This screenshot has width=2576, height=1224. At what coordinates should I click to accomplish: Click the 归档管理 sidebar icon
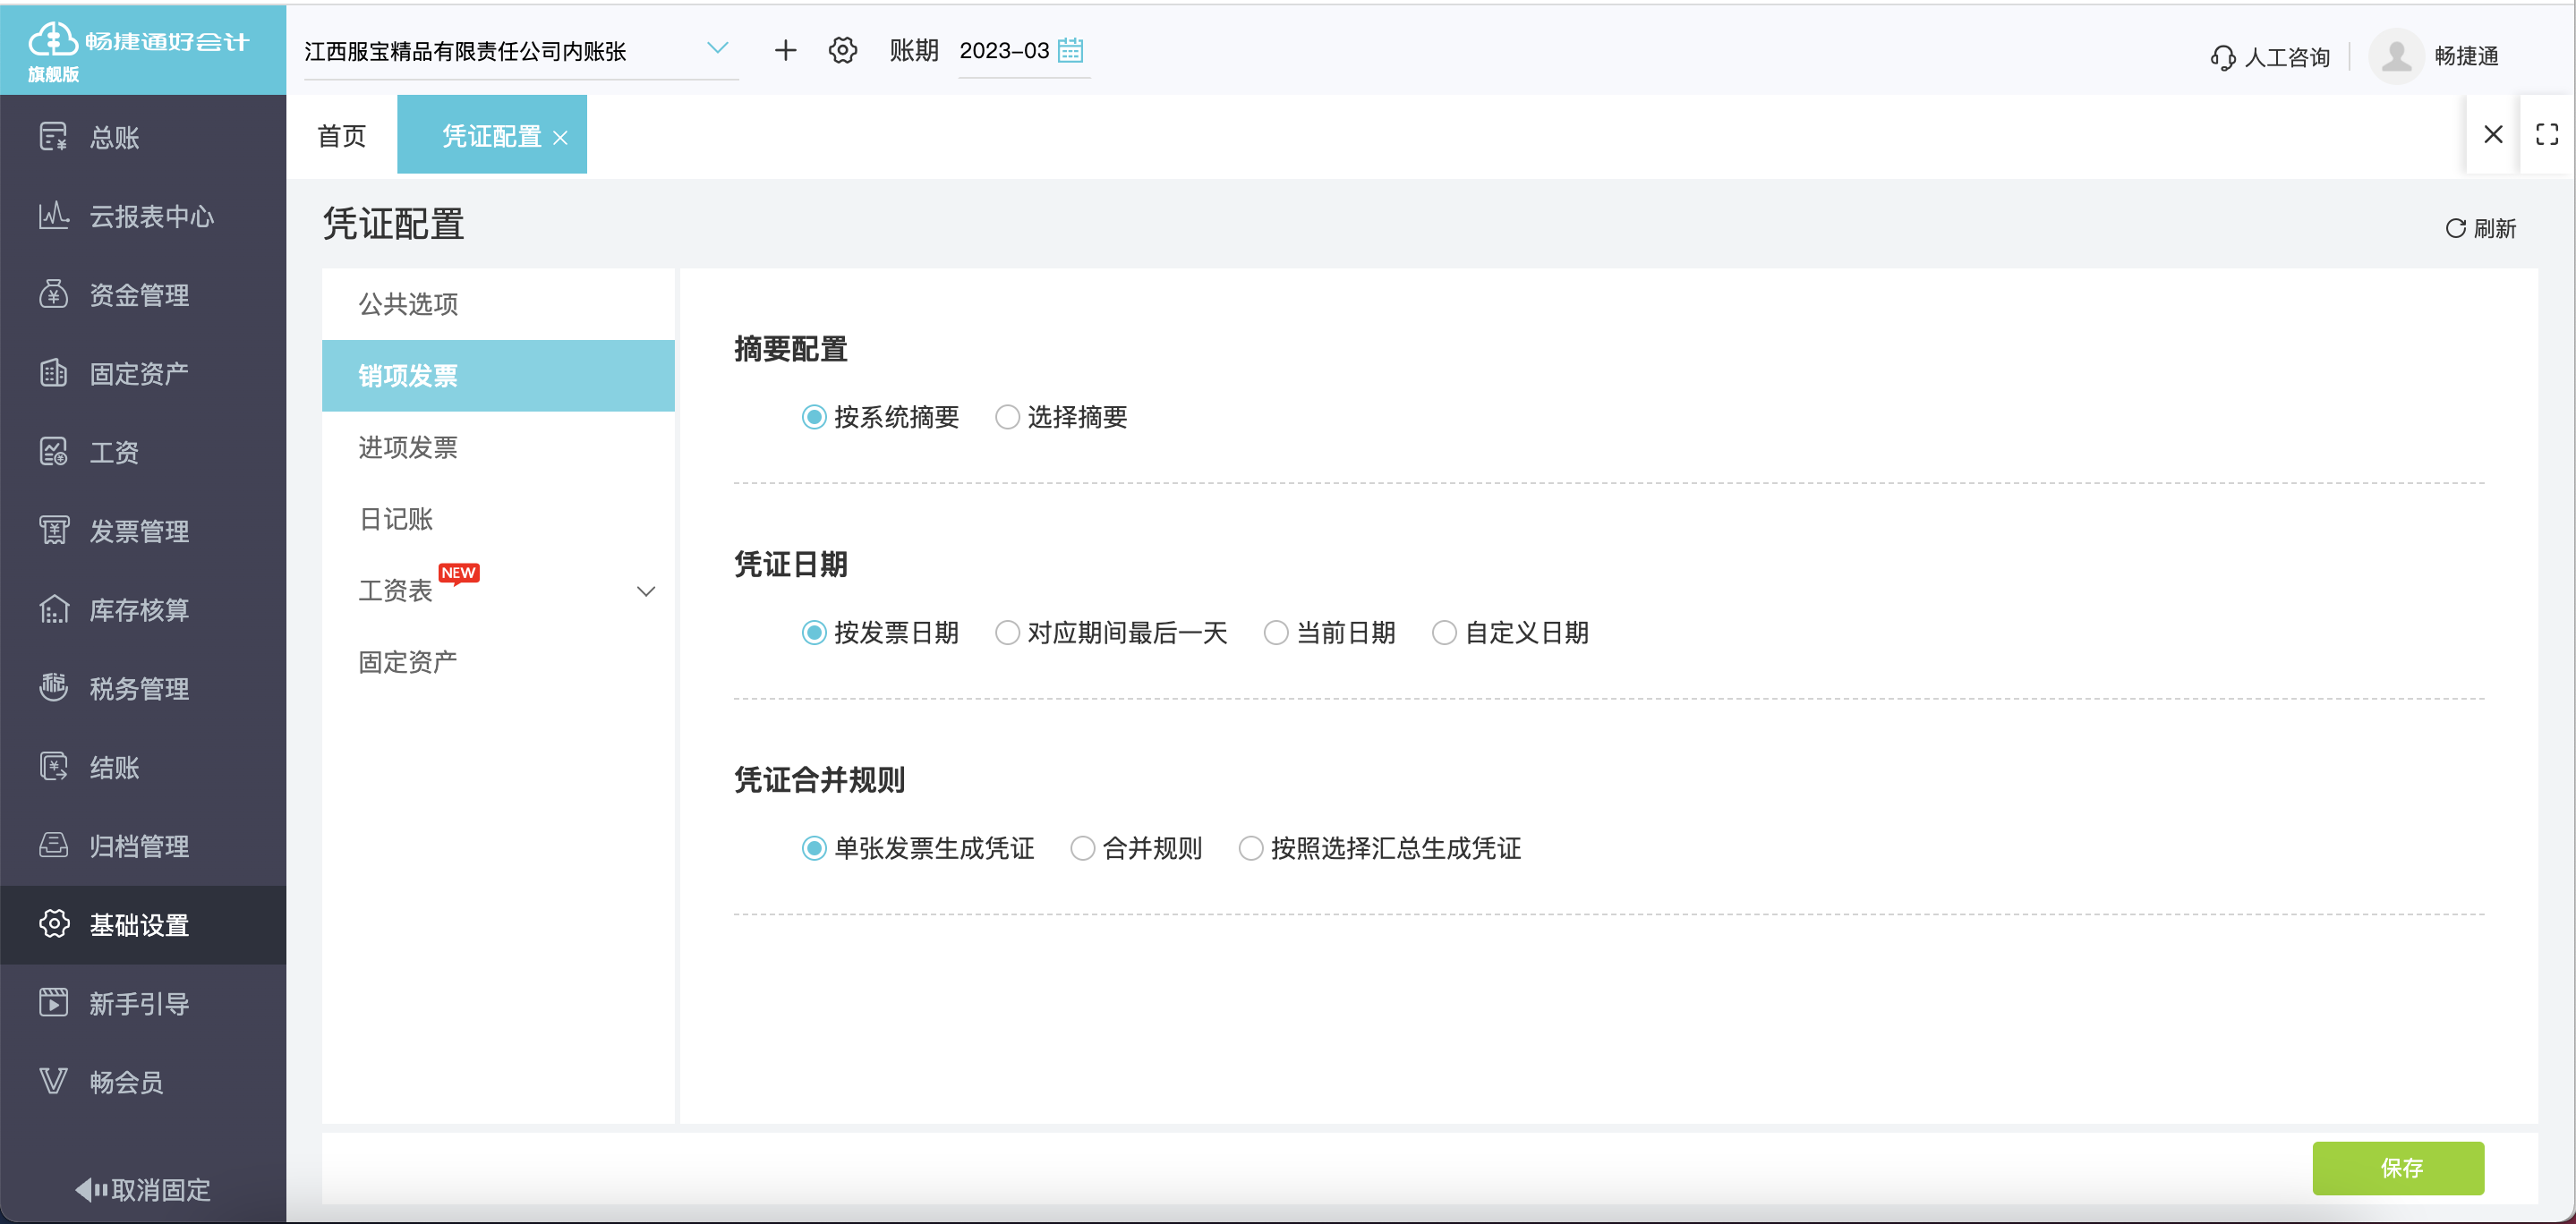49,845
